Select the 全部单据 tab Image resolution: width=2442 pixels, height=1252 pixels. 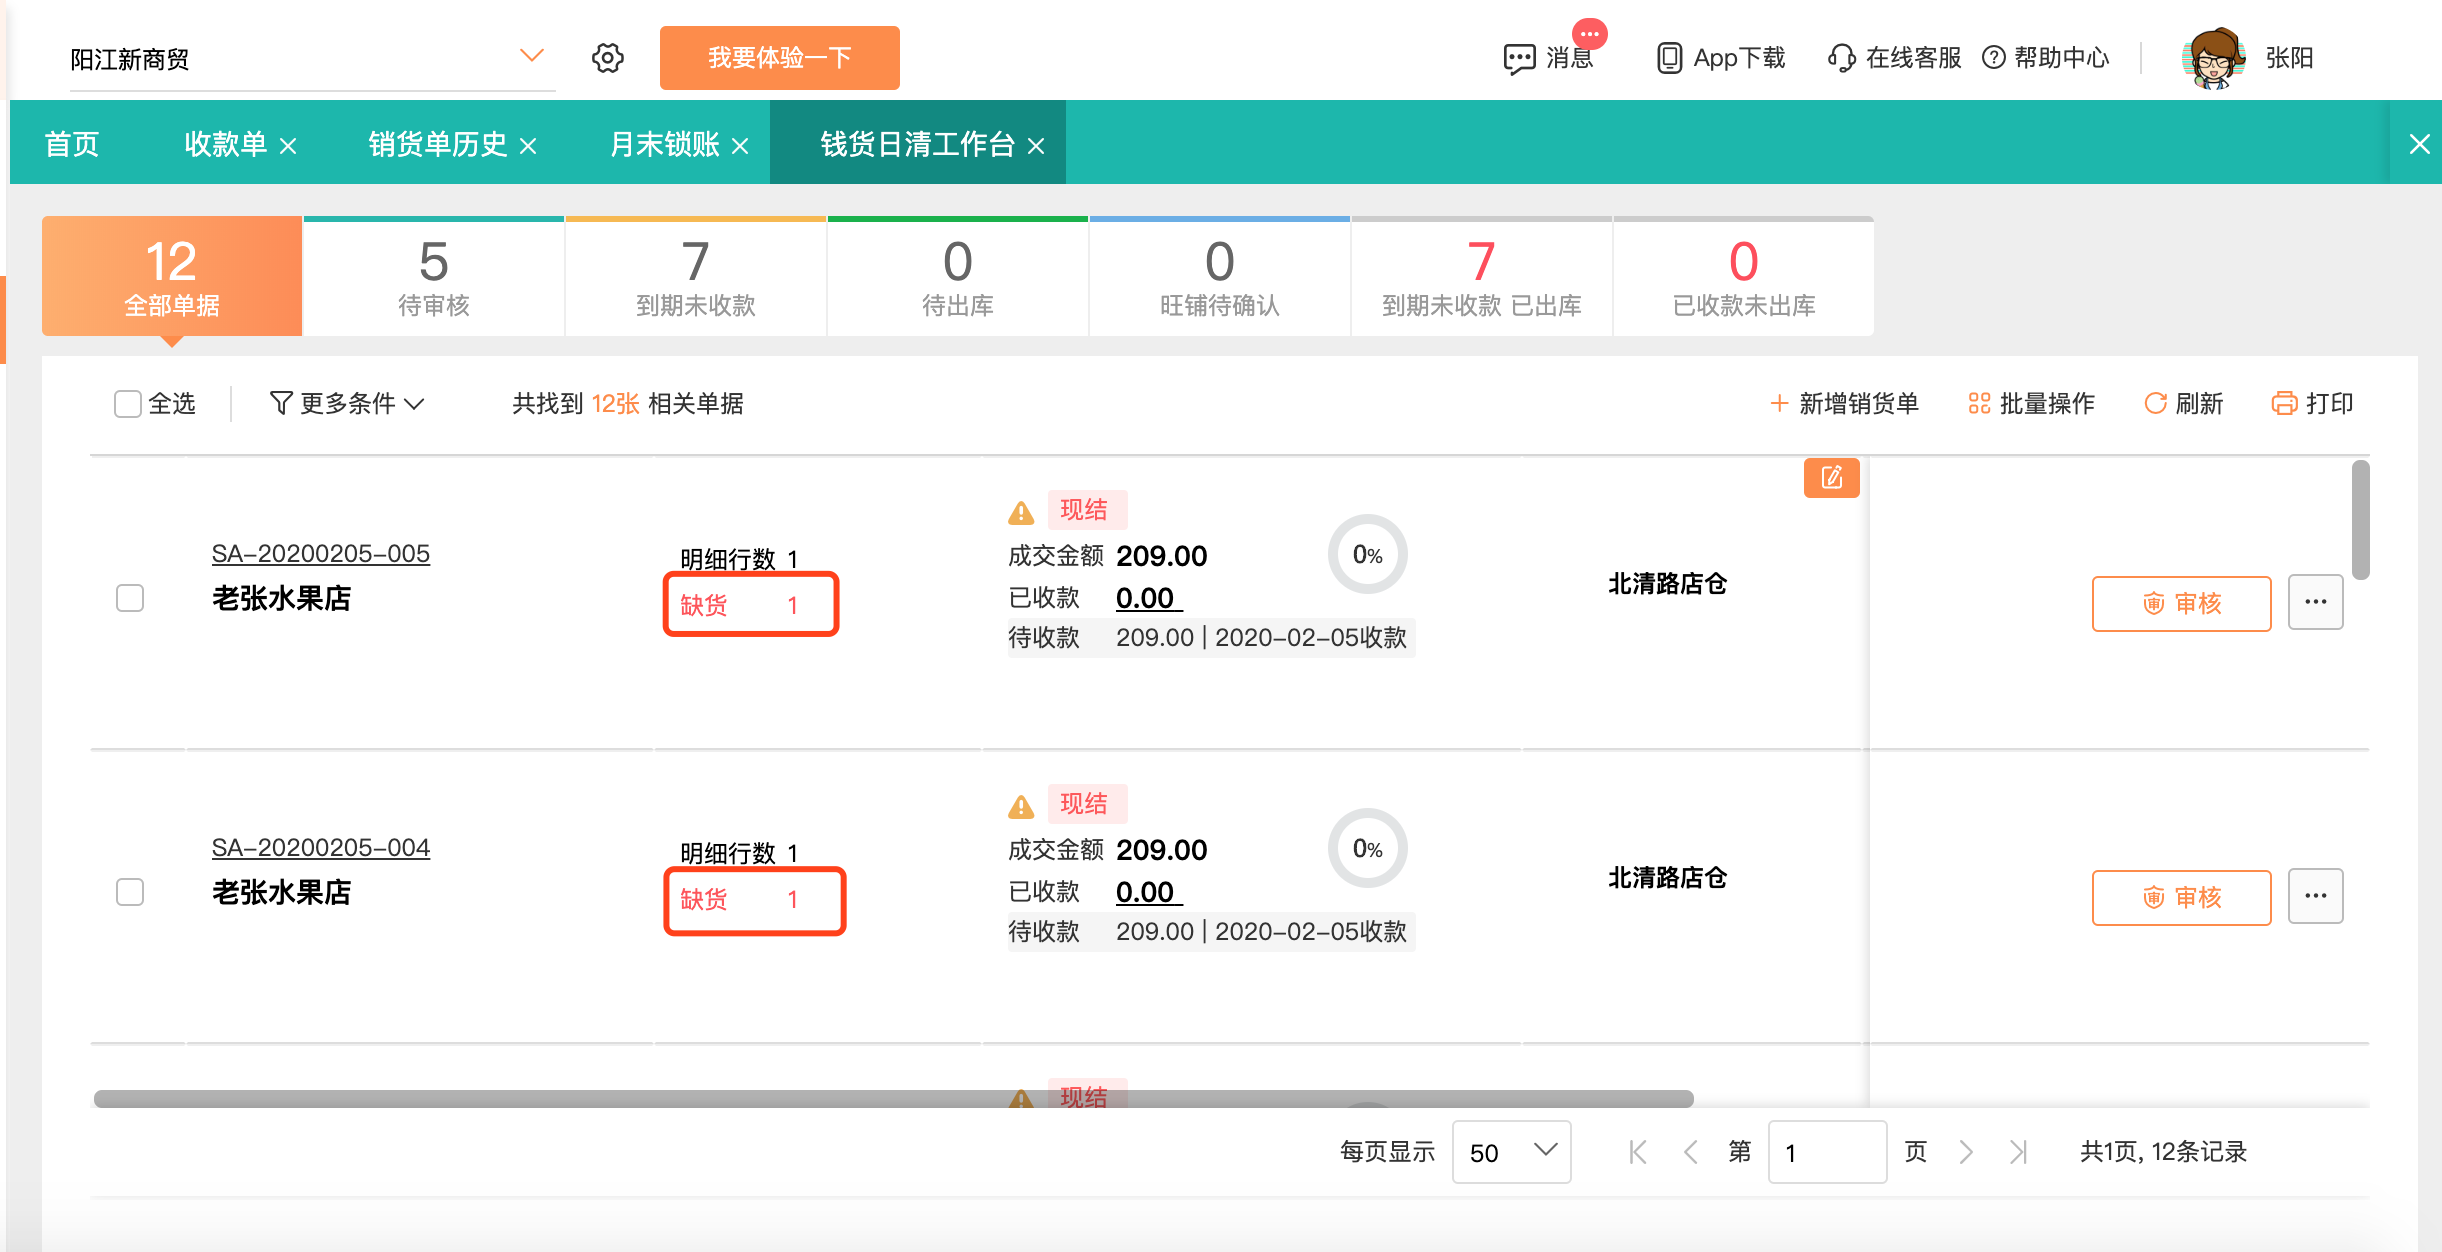pos(158,276)
